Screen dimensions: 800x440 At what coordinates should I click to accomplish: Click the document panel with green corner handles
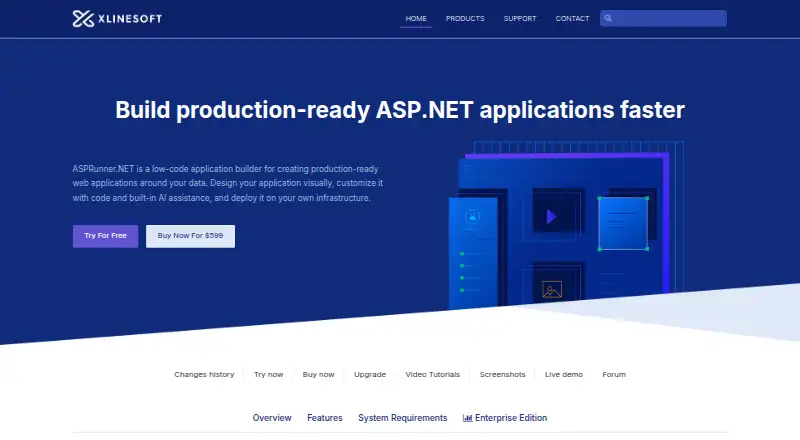point(623,223)
